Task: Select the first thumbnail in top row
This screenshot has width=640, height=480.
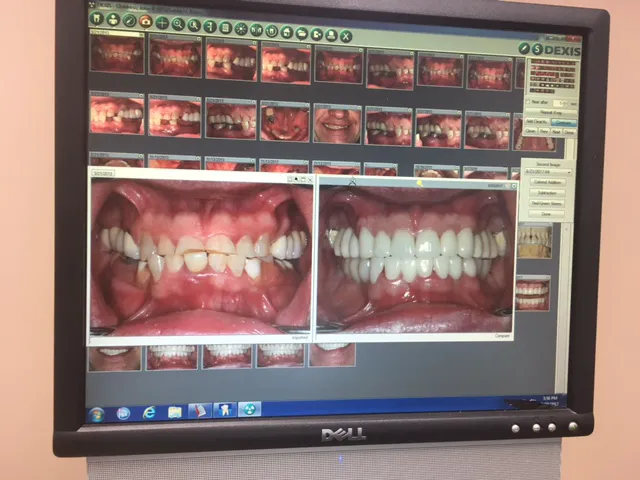Action: (x=116, y=54)
